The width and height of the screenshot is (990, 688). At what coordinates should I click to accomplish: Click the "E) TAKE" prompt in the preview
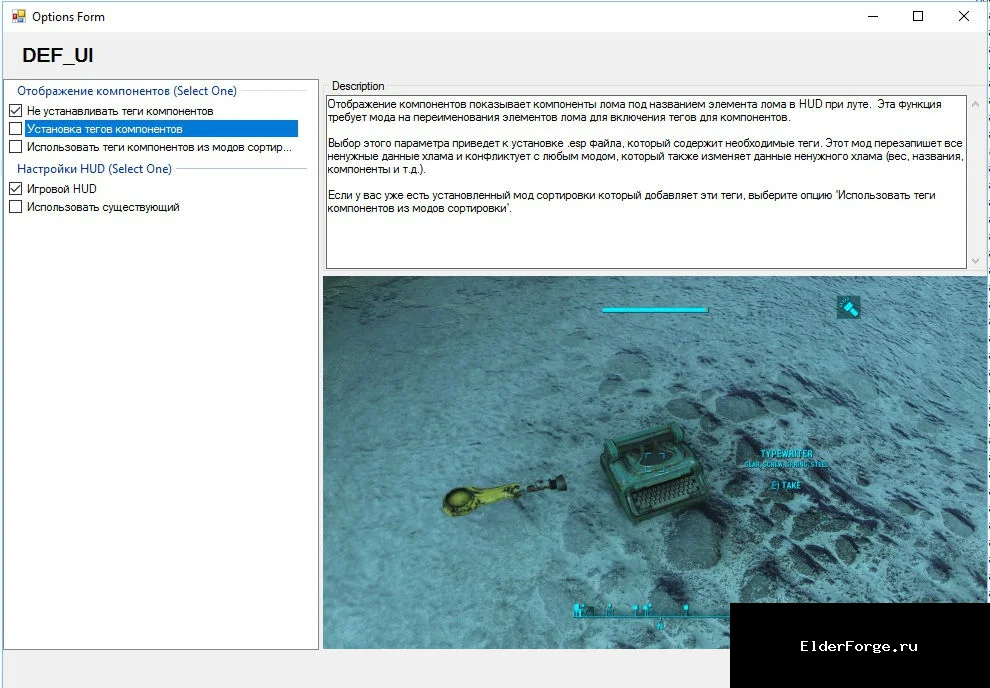(786, 485)
